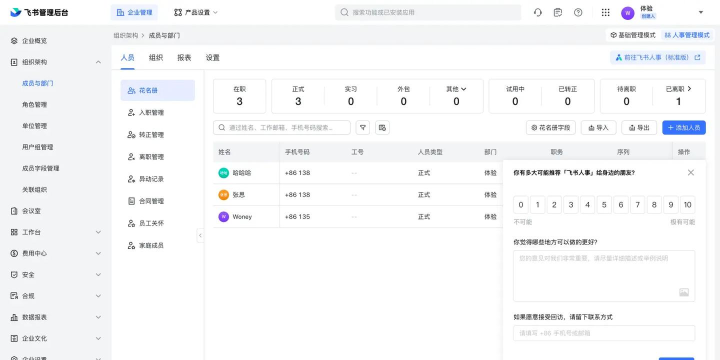Click the 会议室 sidebar icon
The height and width of the screenshot is (360, 720).
click(14, 211)
